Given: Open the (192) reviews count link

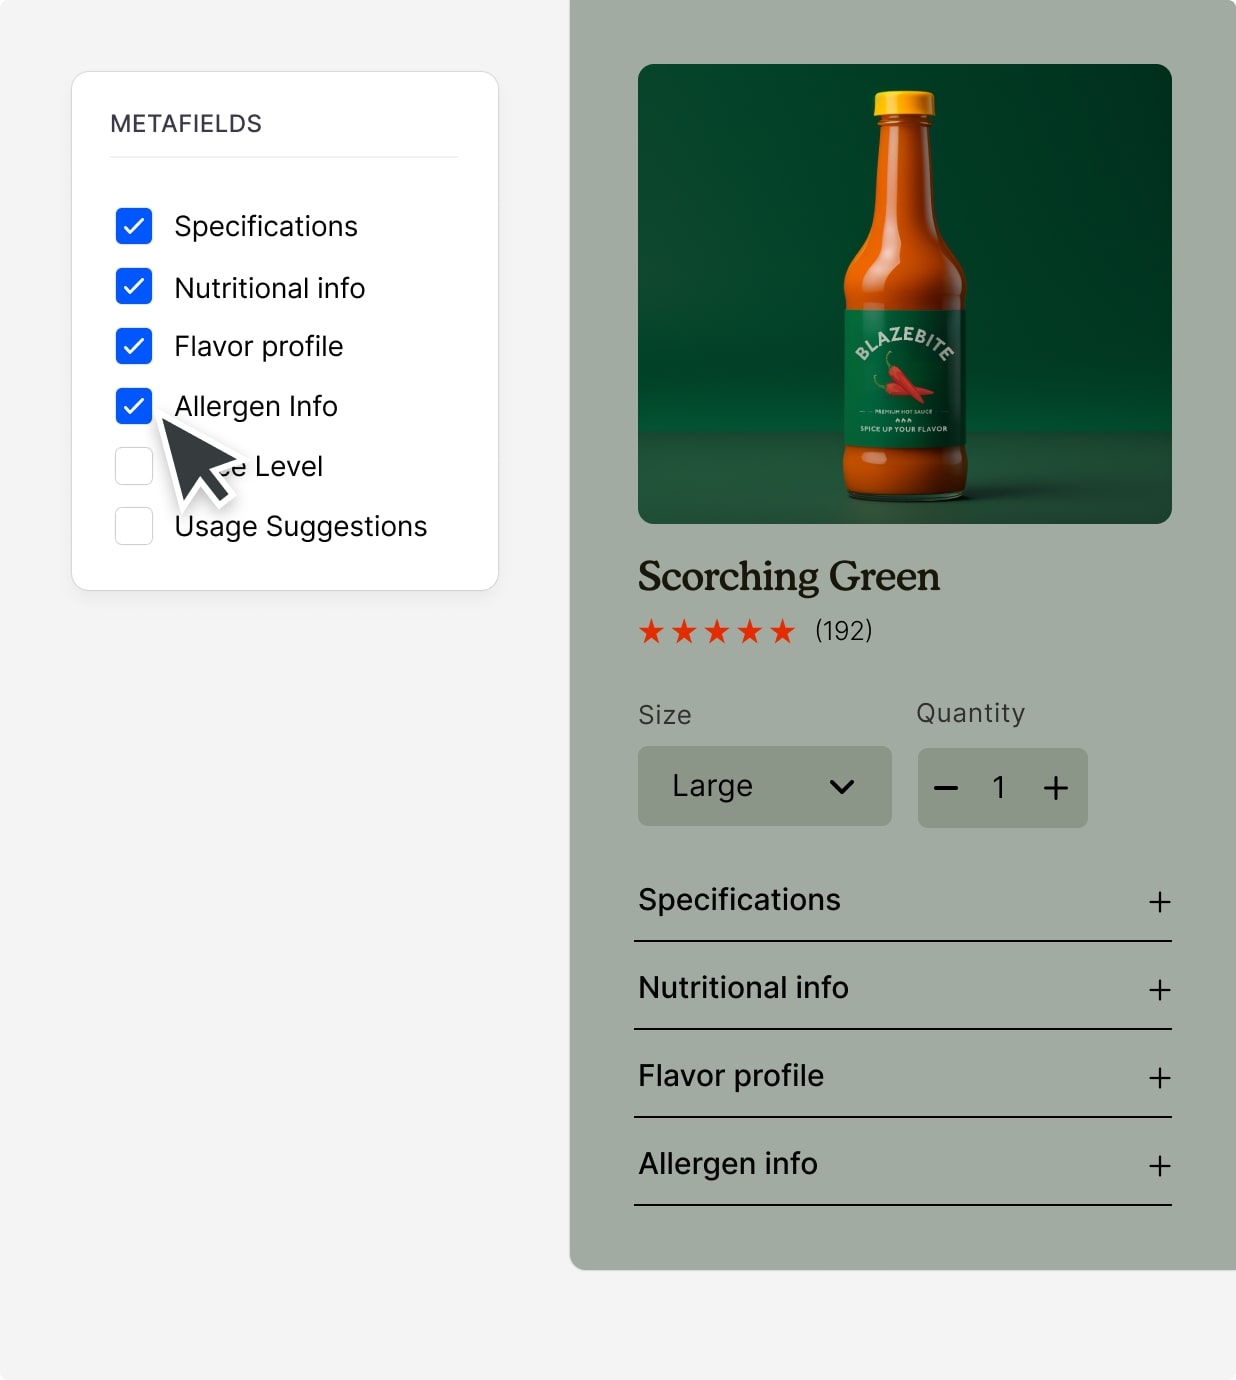Looking at the screenshot, I should pos(843,631).
